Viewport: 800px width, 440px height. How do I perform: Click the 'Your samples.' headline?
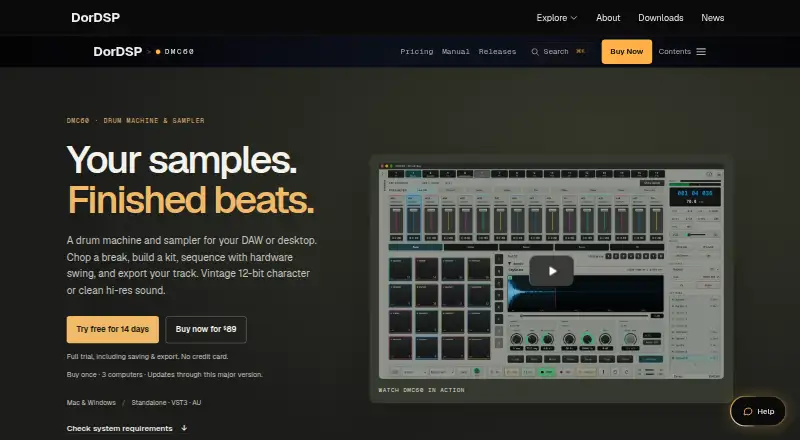coord(182,160)
